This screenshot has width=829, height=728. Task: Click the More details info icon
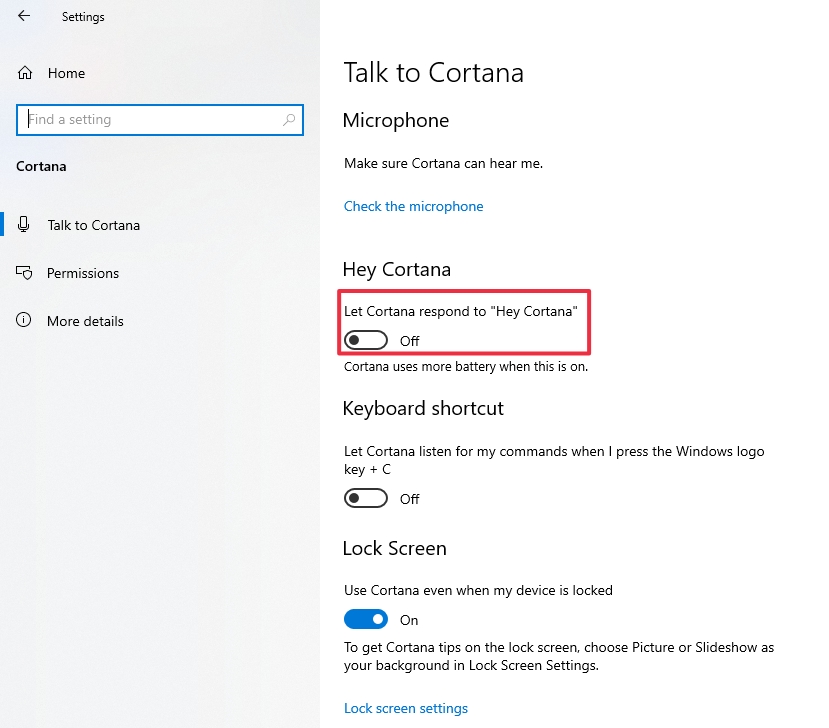pos(24,320)
